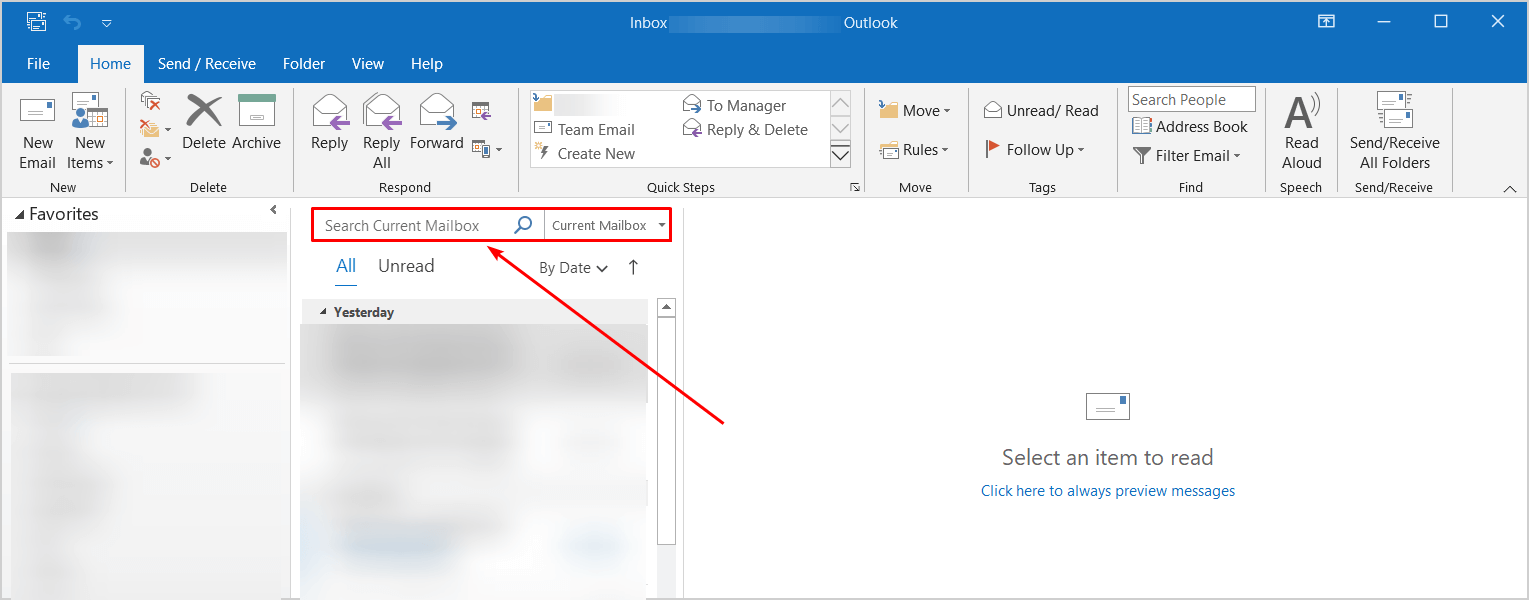Archive the selected item
The width and height of the screenshot is (1529, 600).
point(256,122)
